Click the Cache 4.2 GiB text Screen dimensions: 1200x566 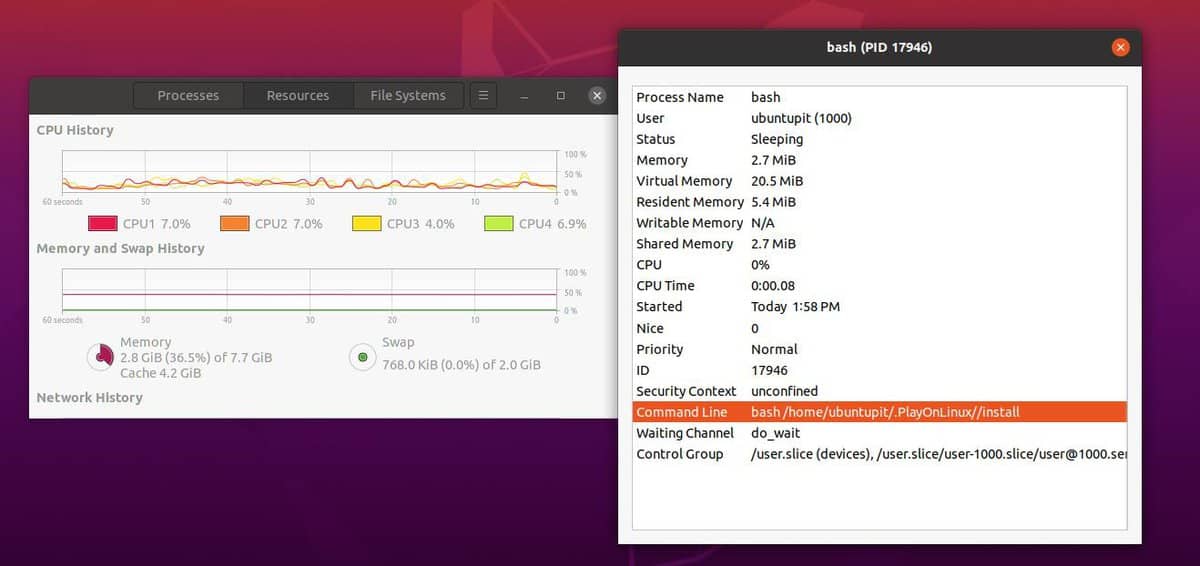point(160,373)
